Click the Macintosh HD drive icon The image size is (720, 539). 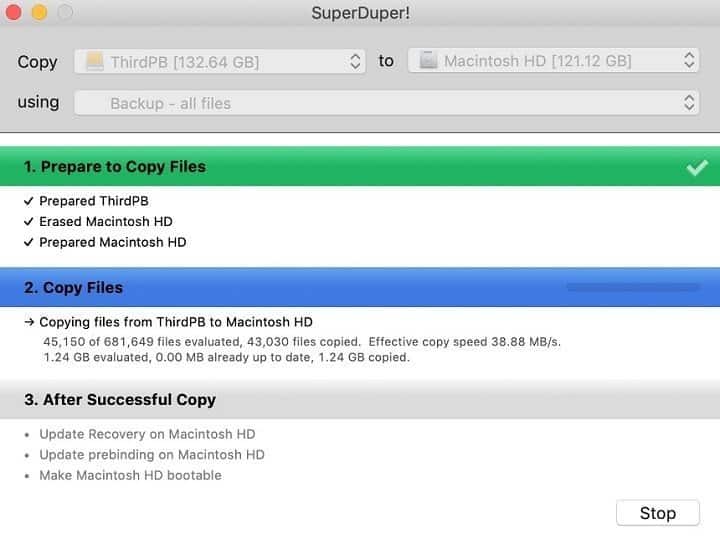(428, 61)
